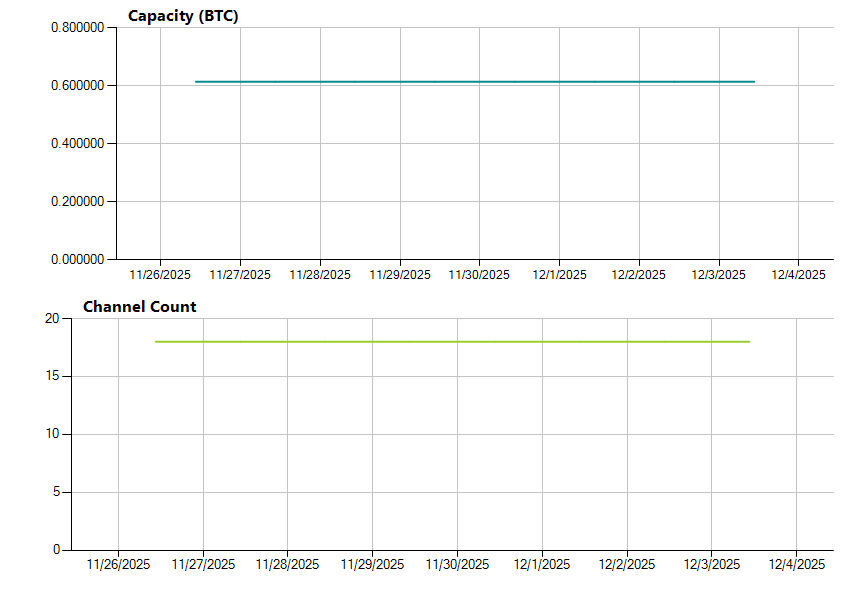This screenshot has width=860, height=600.
Task: Click the 5 label on Channel Count axis
Action: coord(56,492)
